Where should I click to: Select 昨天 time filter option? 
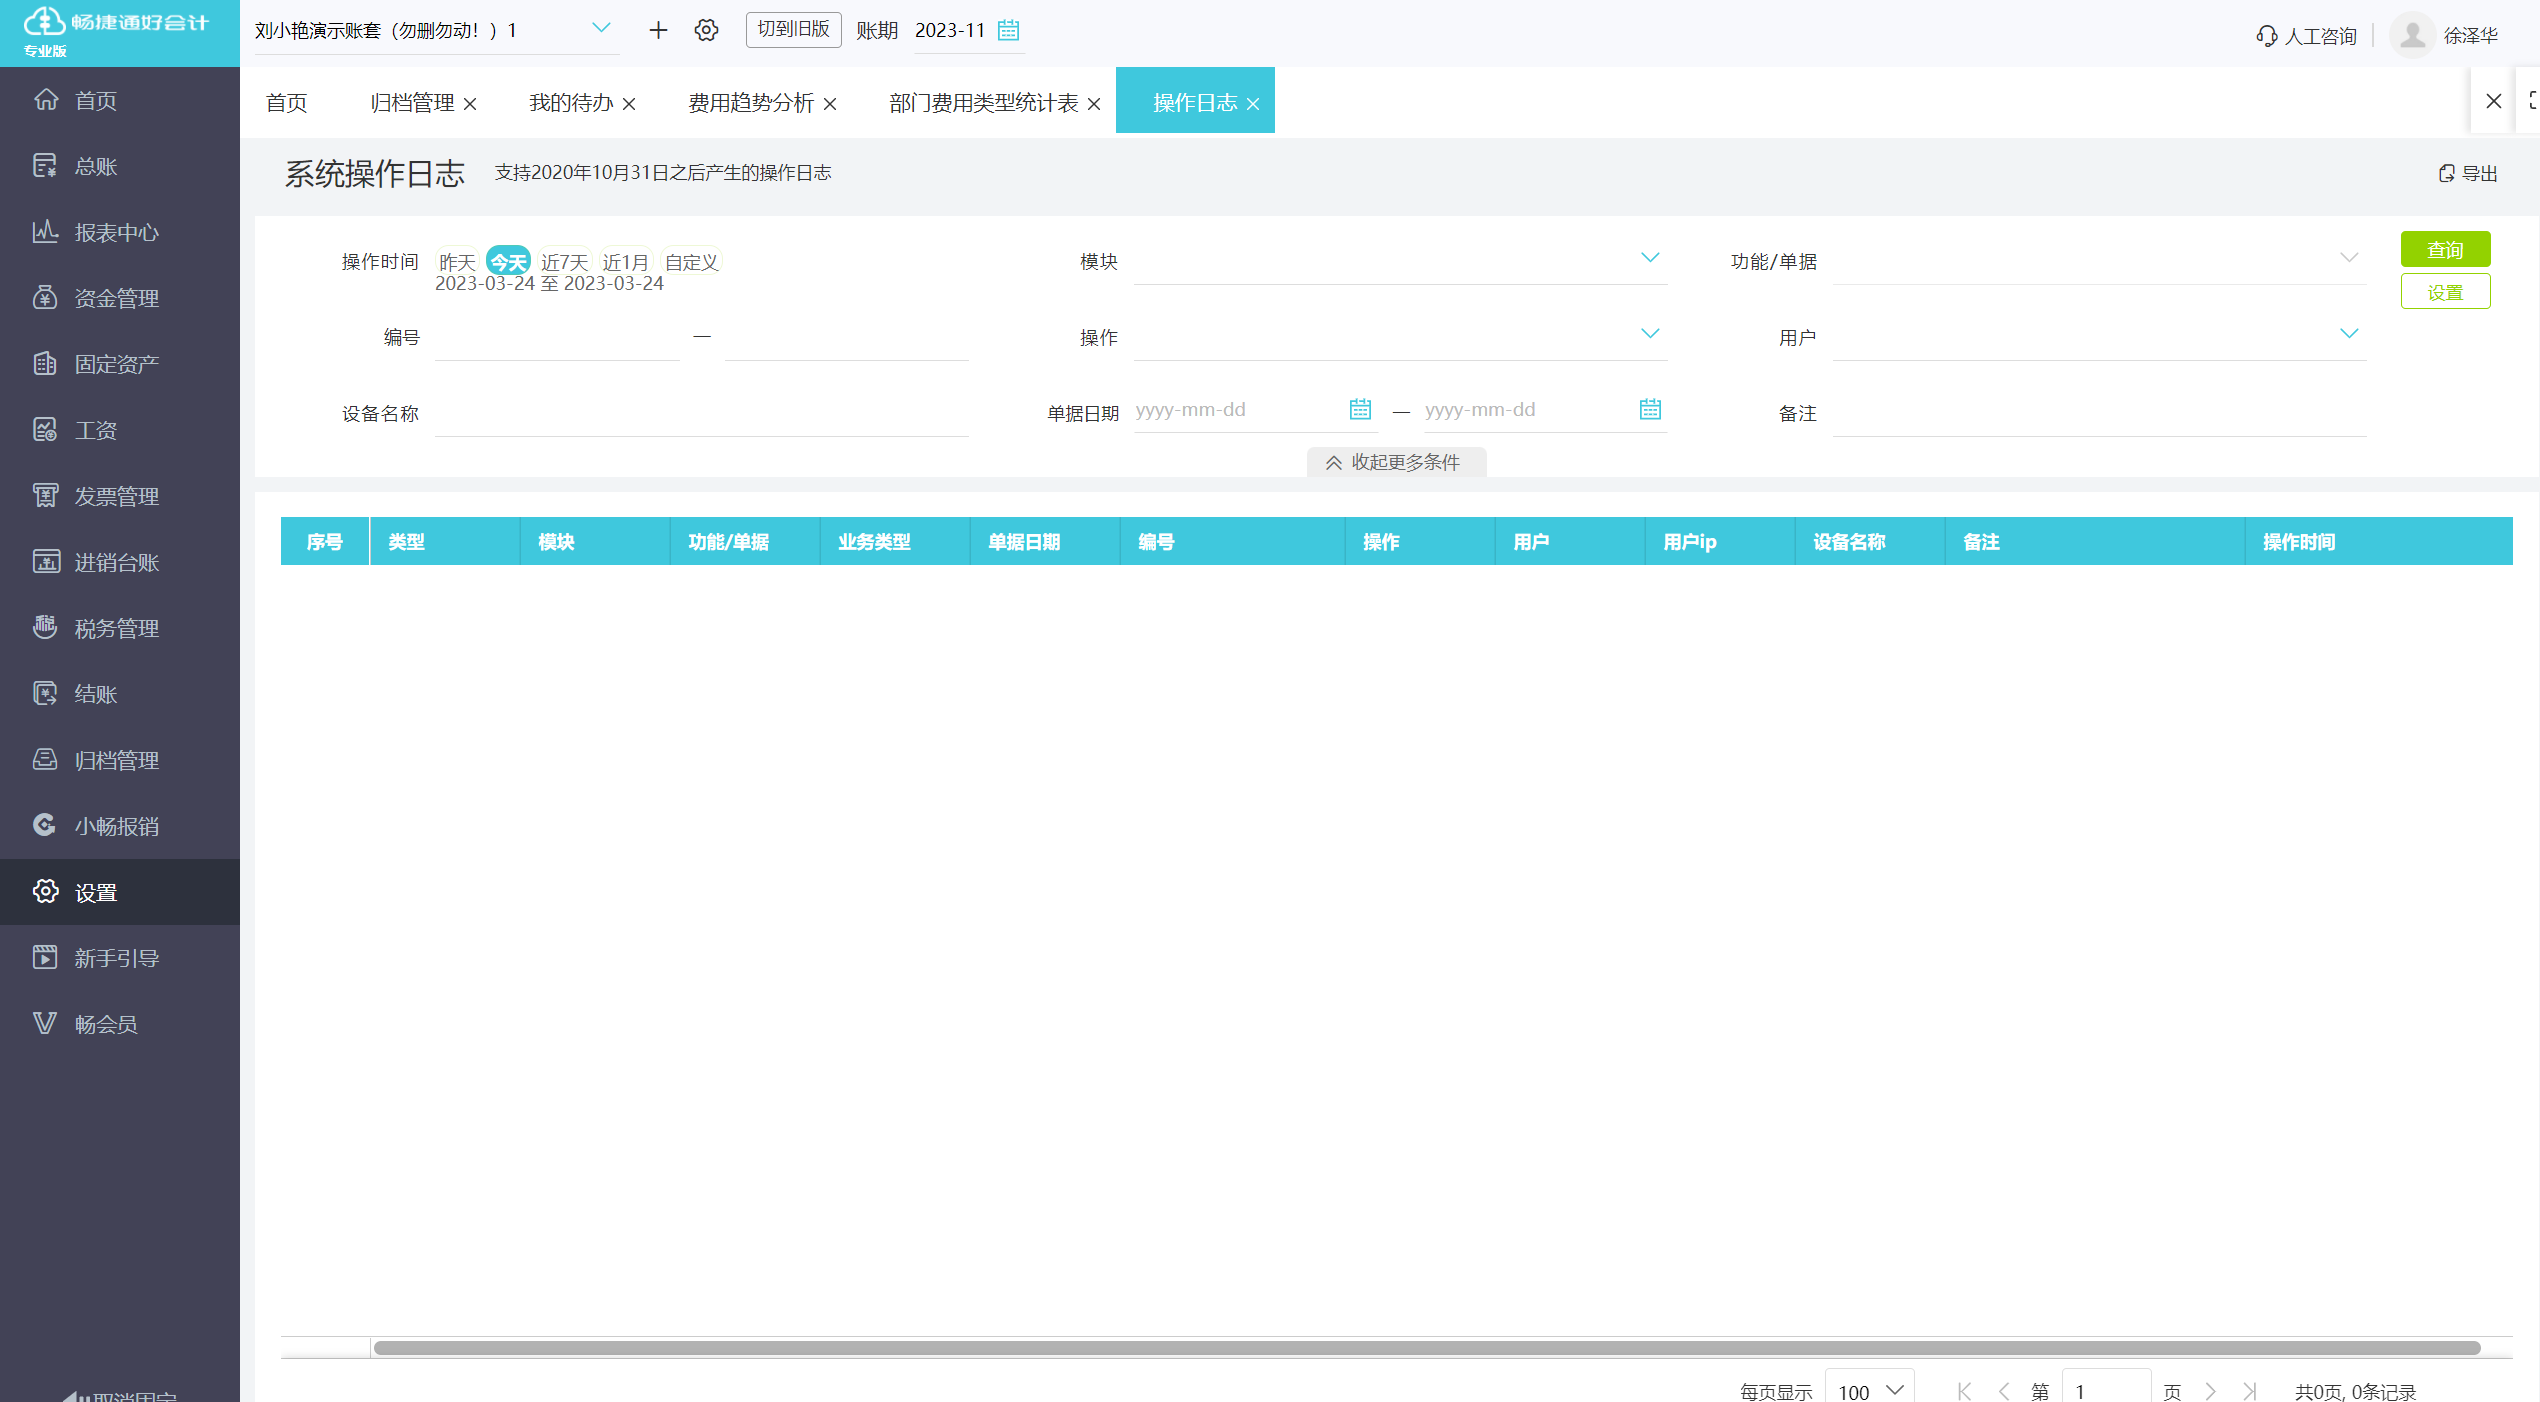(x=457, y=261)
